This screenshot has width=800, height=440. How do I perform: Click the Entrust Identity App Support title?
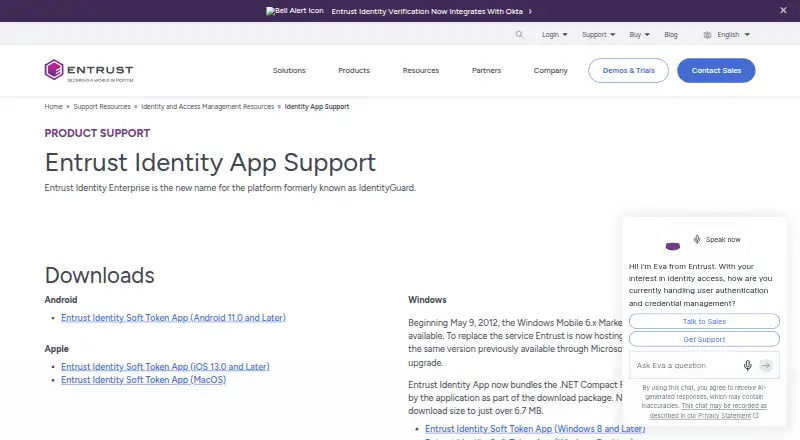(x=210, y=163)
